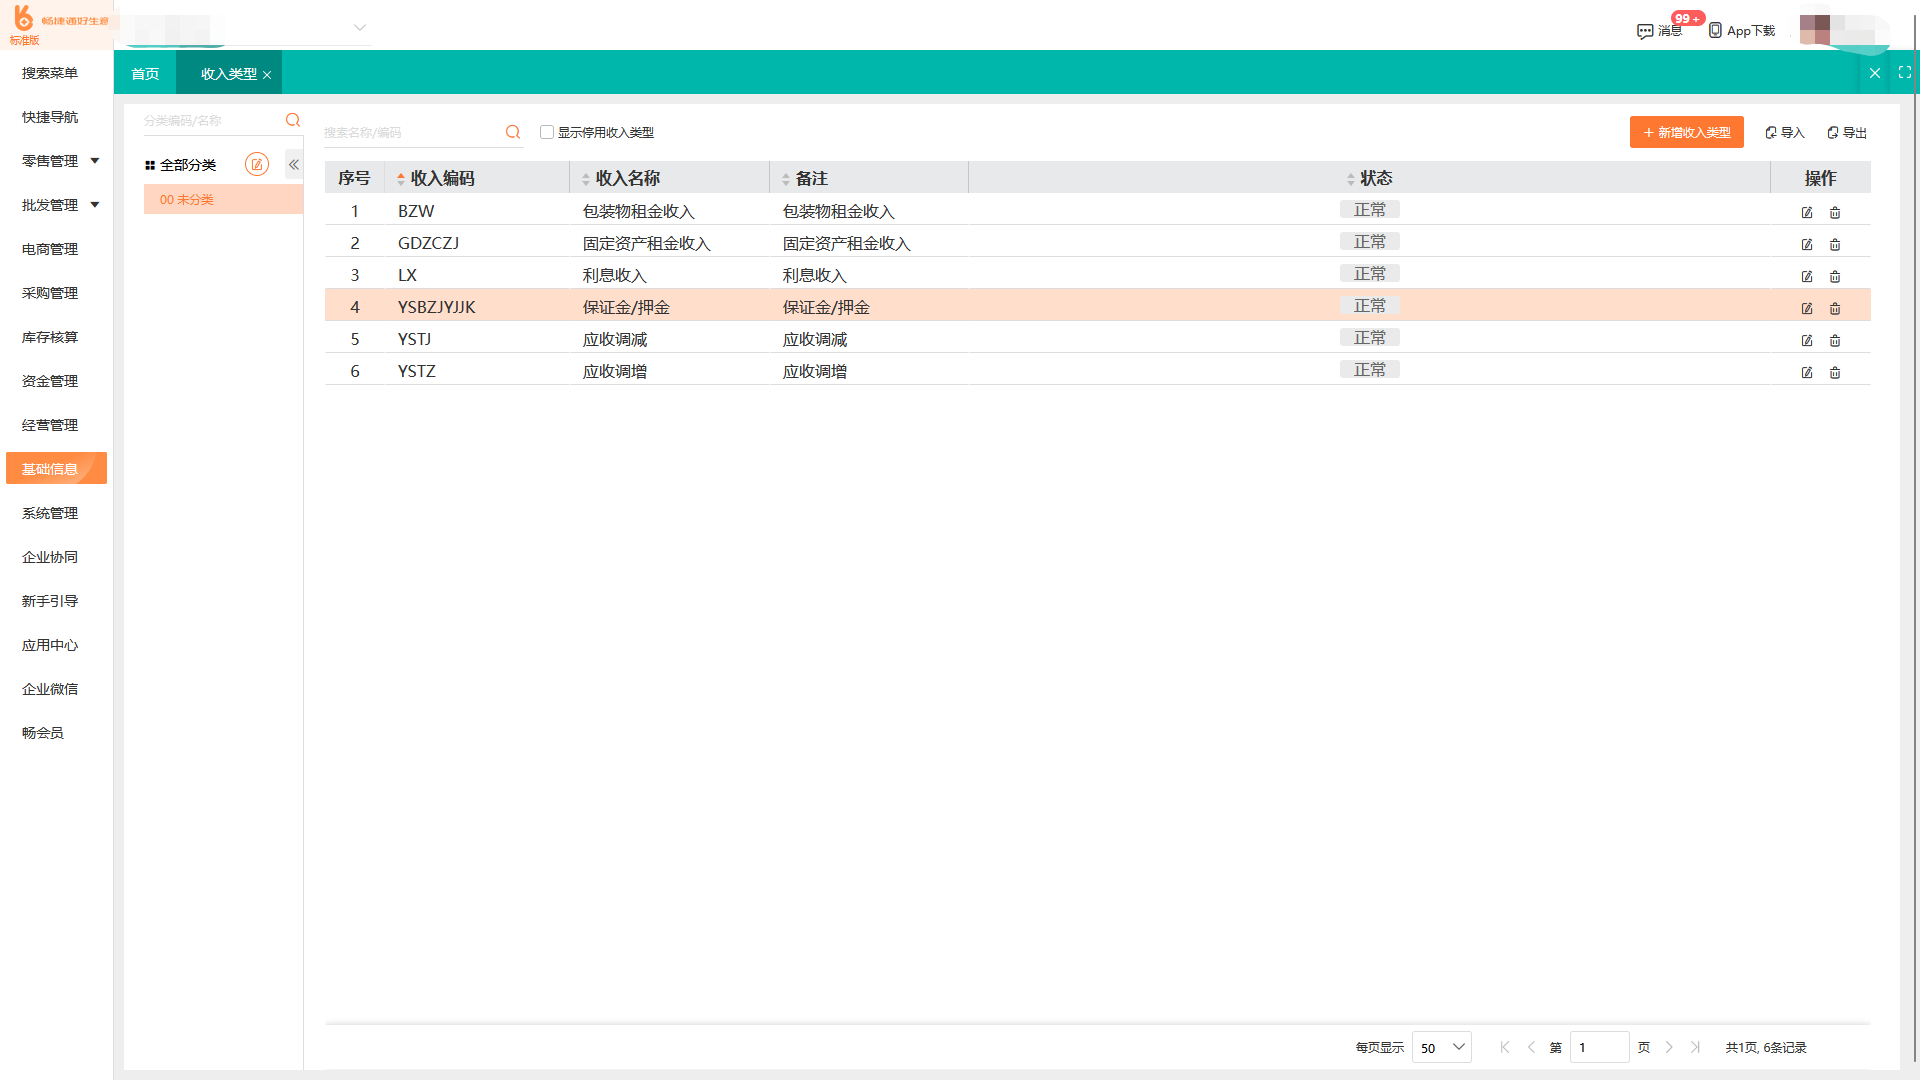Click the edit icon for YSBZJYJJK entry
Viewport: 1920px width, 1080px height.
pos(1807,306)
